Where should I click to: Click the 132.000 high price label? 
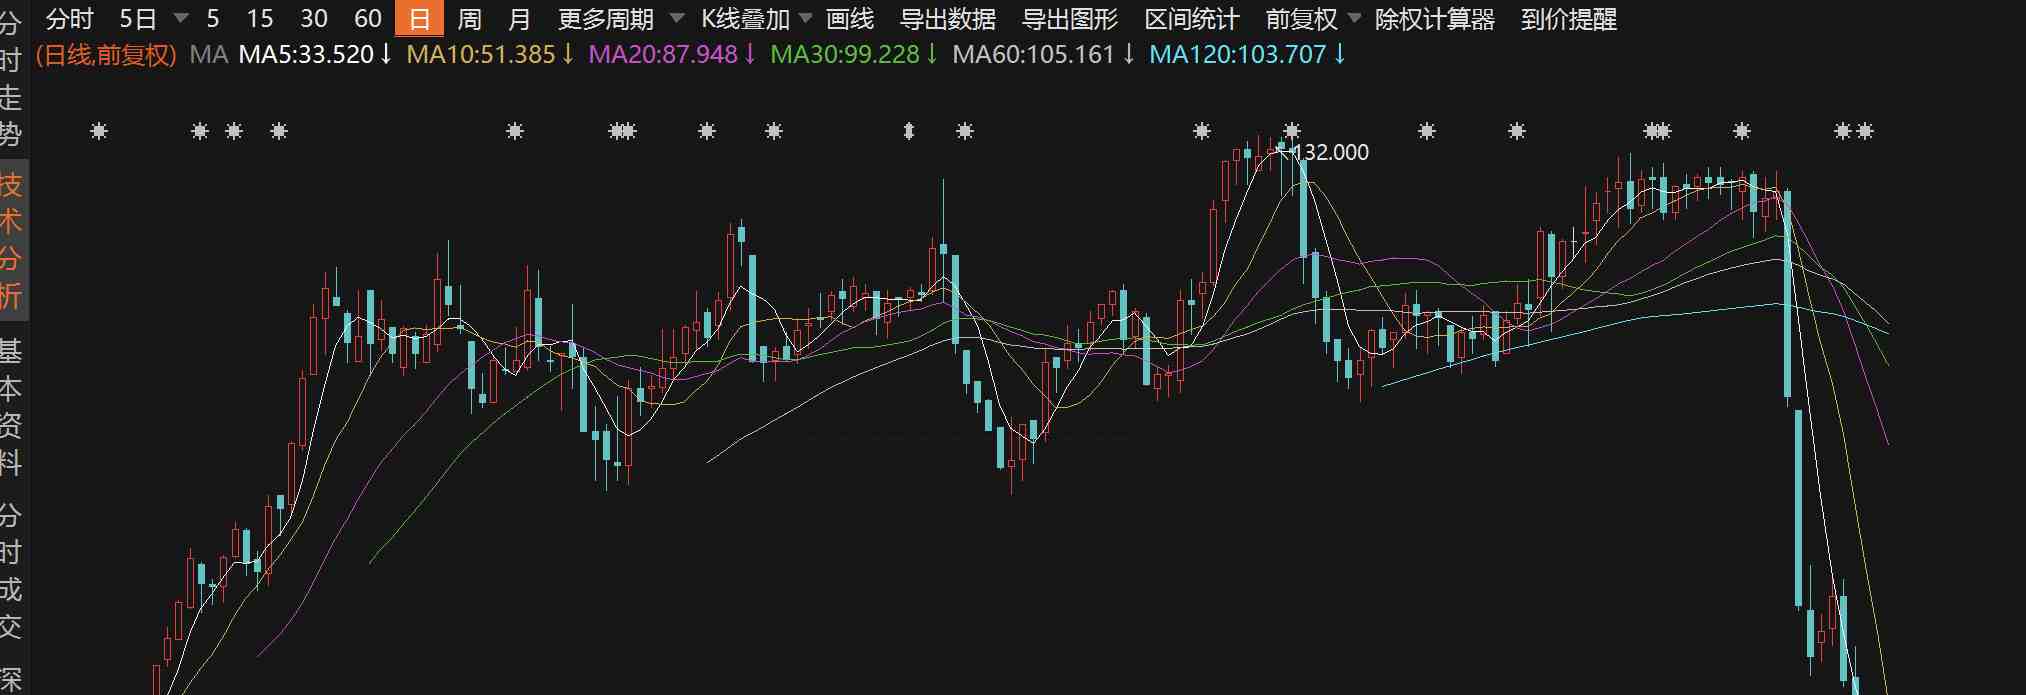[x=1331, y=152]
